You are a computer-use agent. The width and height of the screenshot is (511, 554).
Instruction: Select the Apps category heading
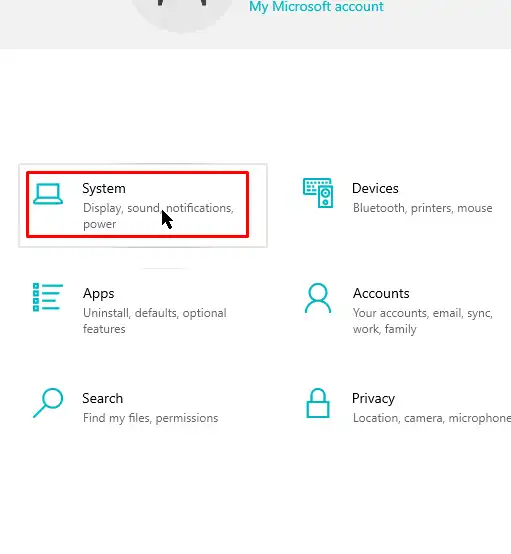pyautogui.click(x=99, y=294)
